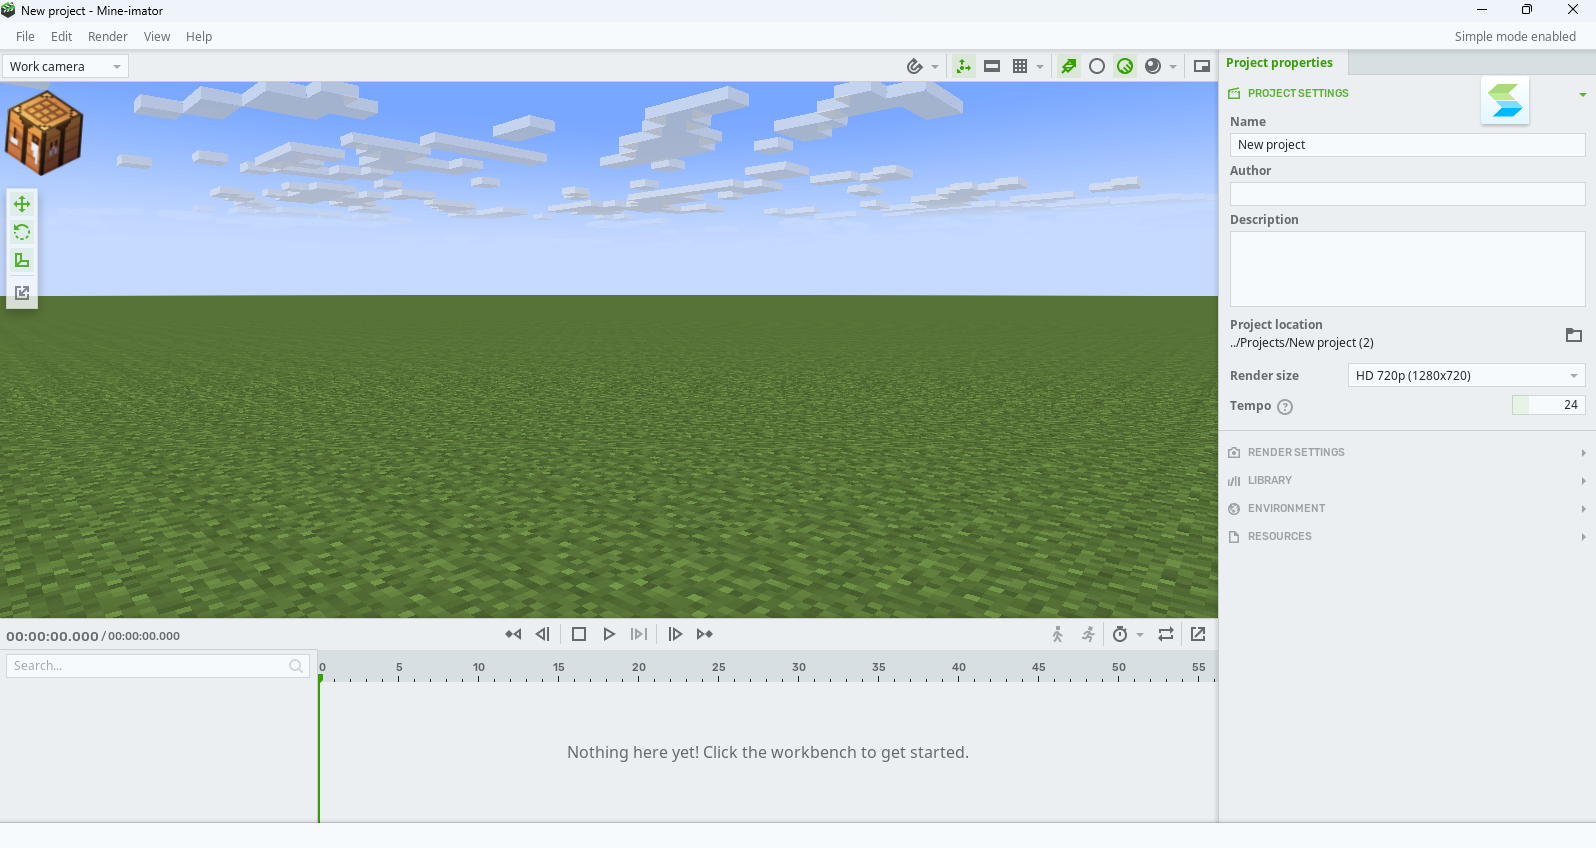Click the timeline search field
Viewport: 1596px width, 848px height.
(150, 666)
